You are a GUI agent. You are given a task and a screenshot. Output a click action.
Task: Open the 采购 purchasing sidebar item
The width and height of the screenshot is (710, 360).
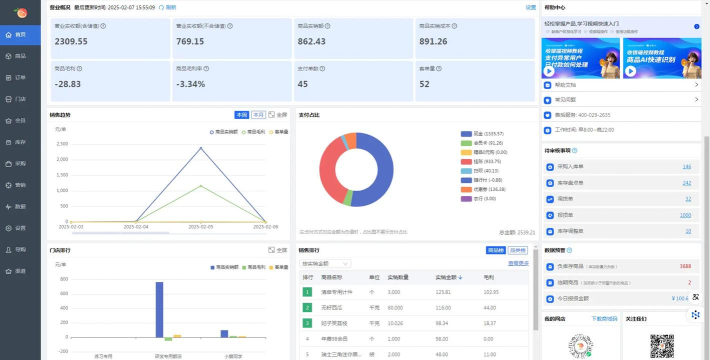[x=20, y=164]
